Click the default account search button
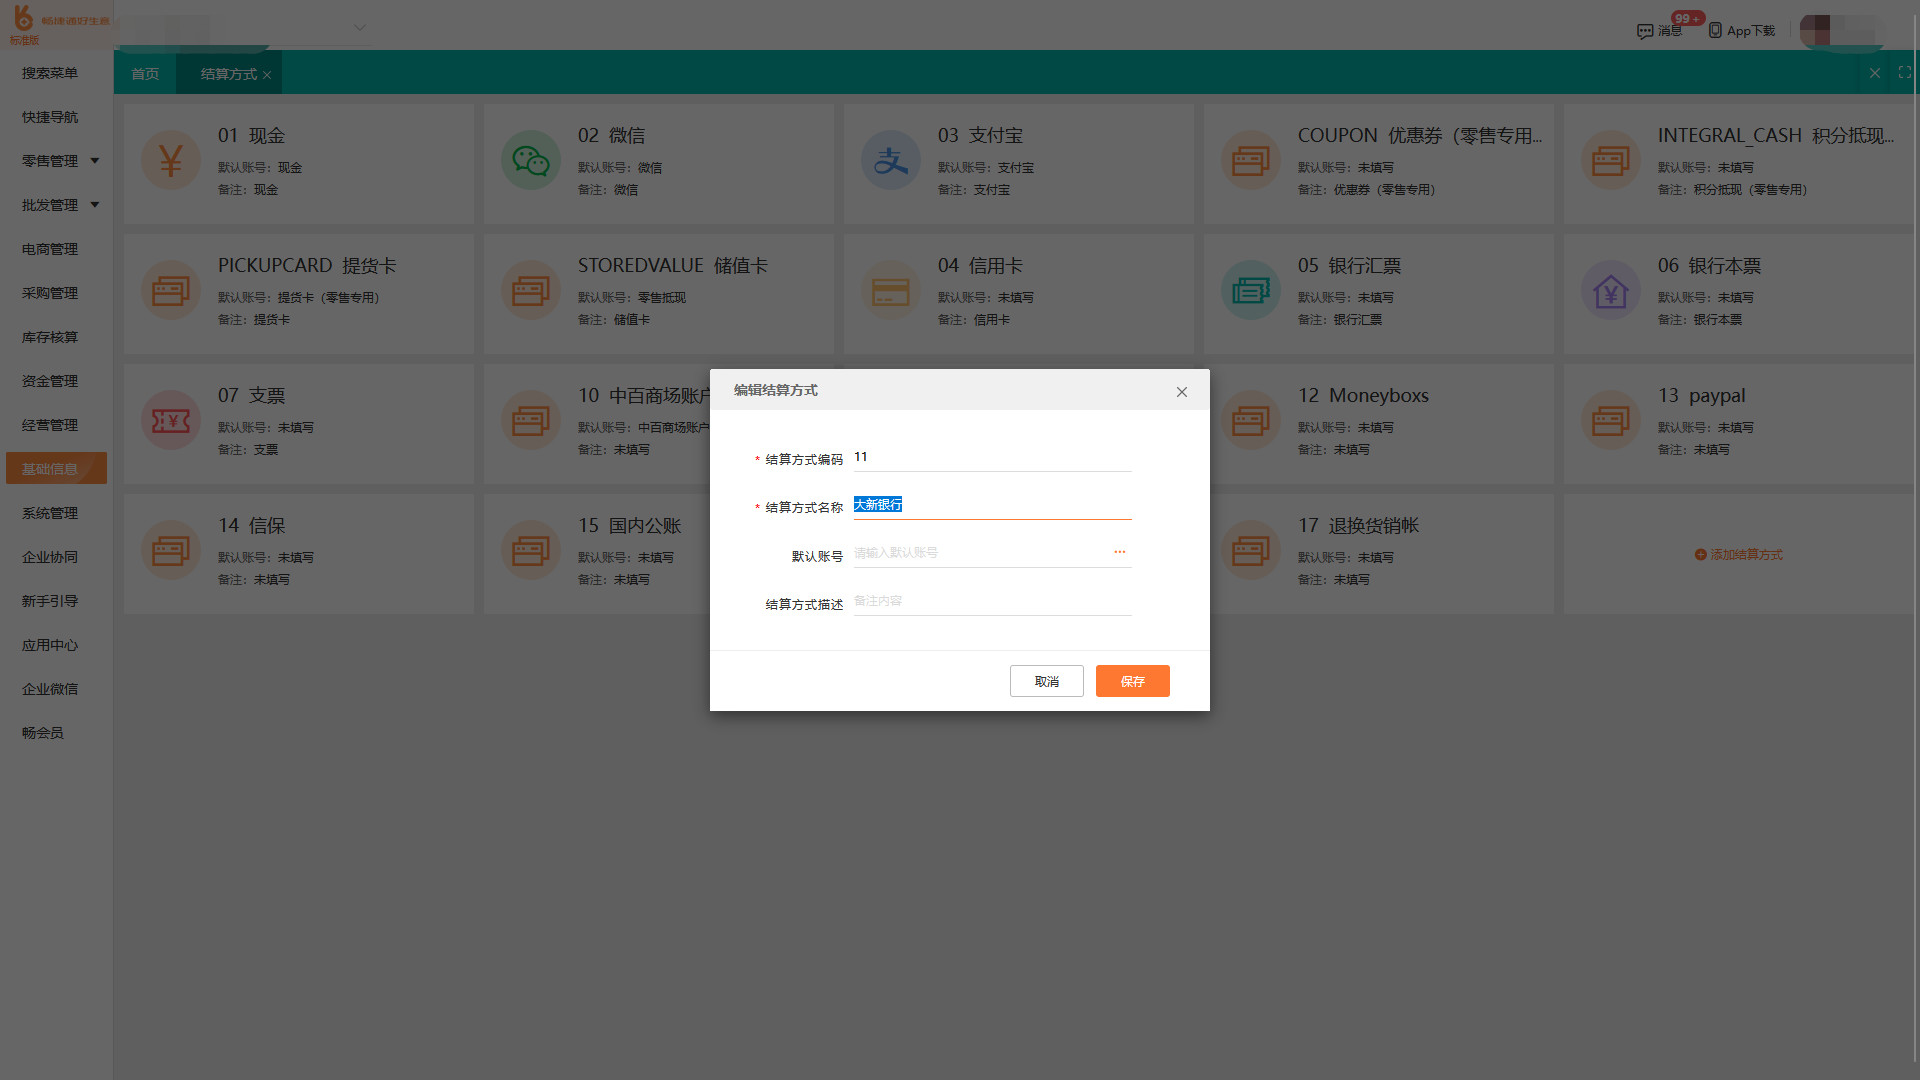The image size is (1920, 1080). 1120,553
